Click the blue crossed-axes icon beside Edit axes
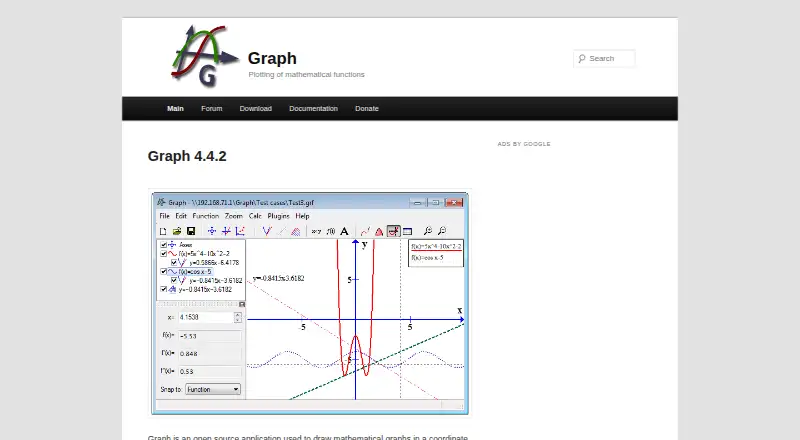 tap(226, 231)
